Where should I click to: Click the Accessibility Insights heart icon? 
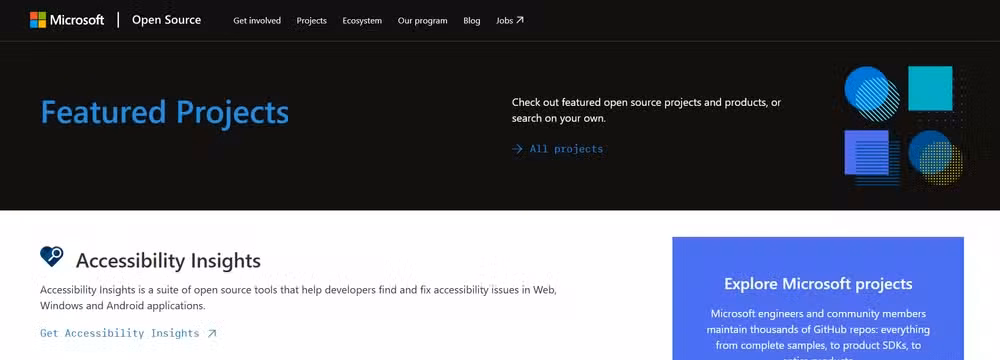(52, 257)
